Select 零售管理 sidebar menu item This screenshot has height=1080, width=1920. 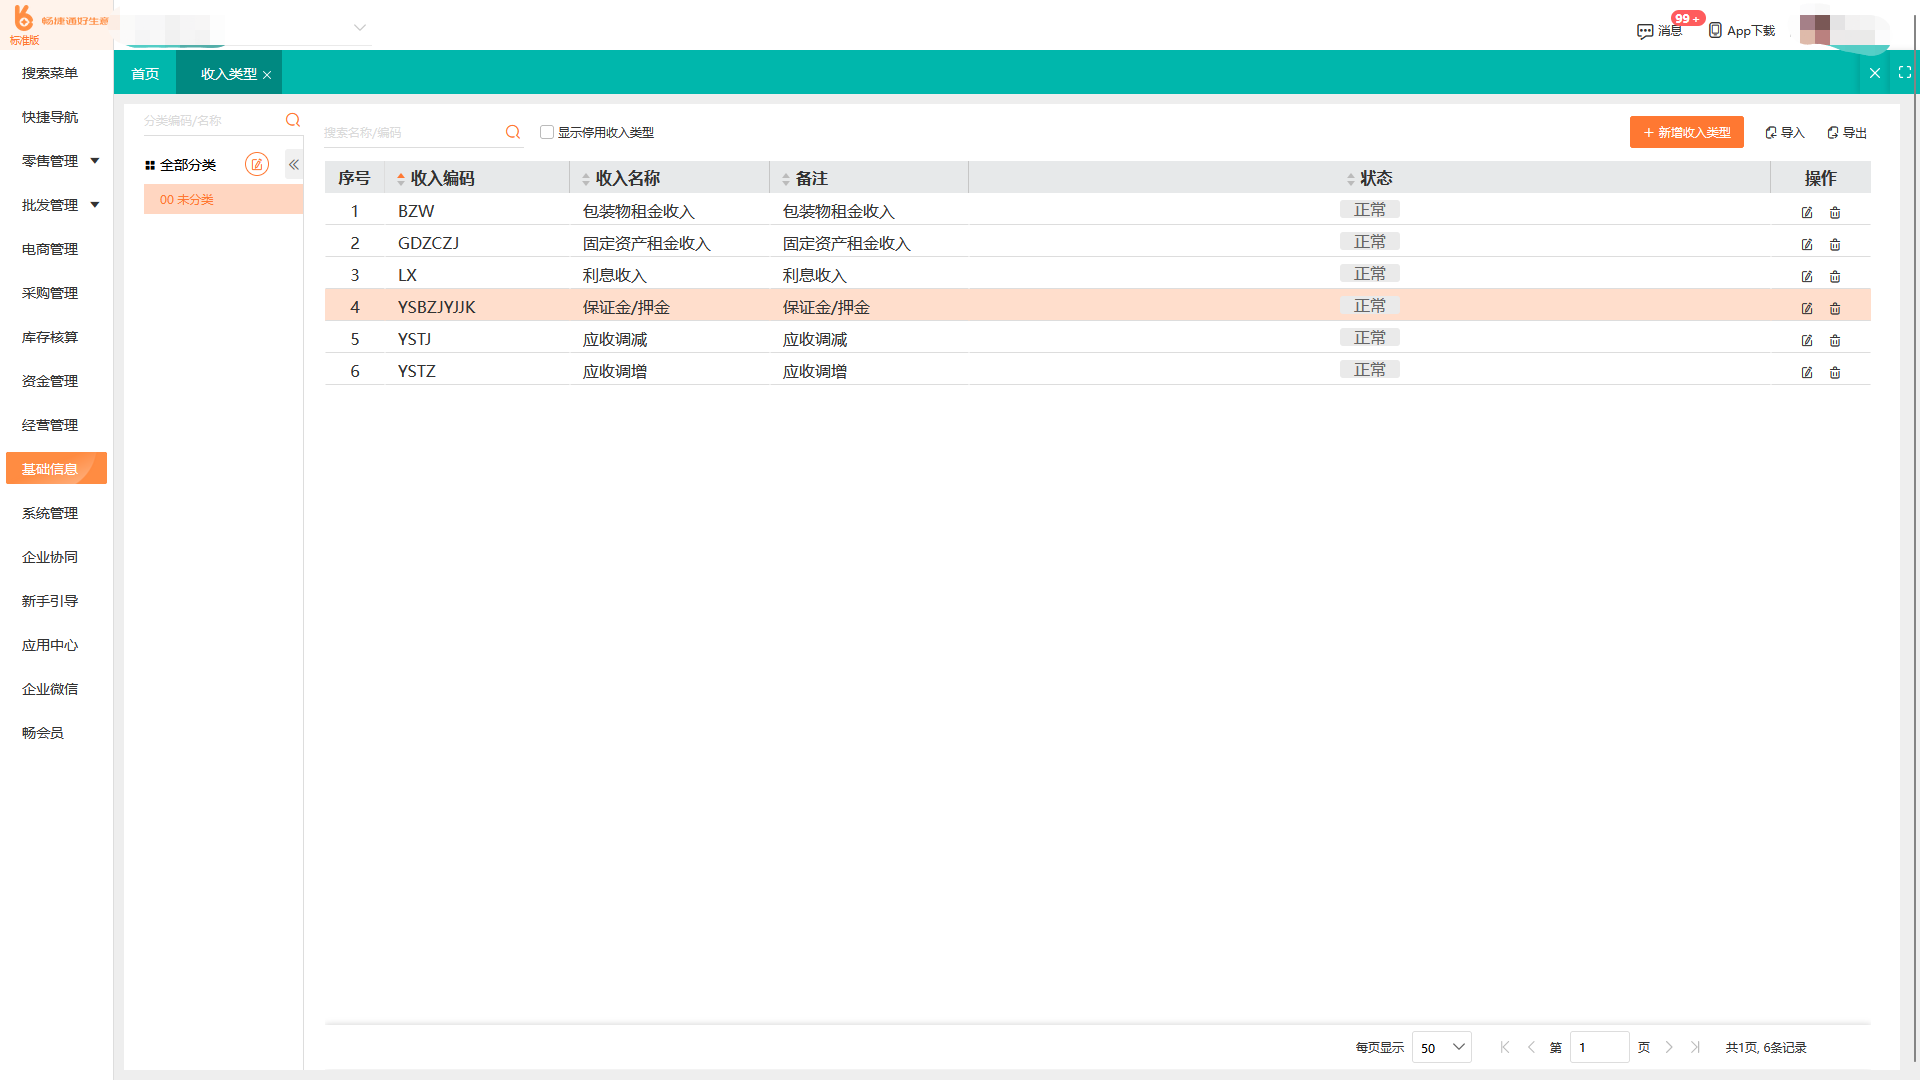click(55, 161)
